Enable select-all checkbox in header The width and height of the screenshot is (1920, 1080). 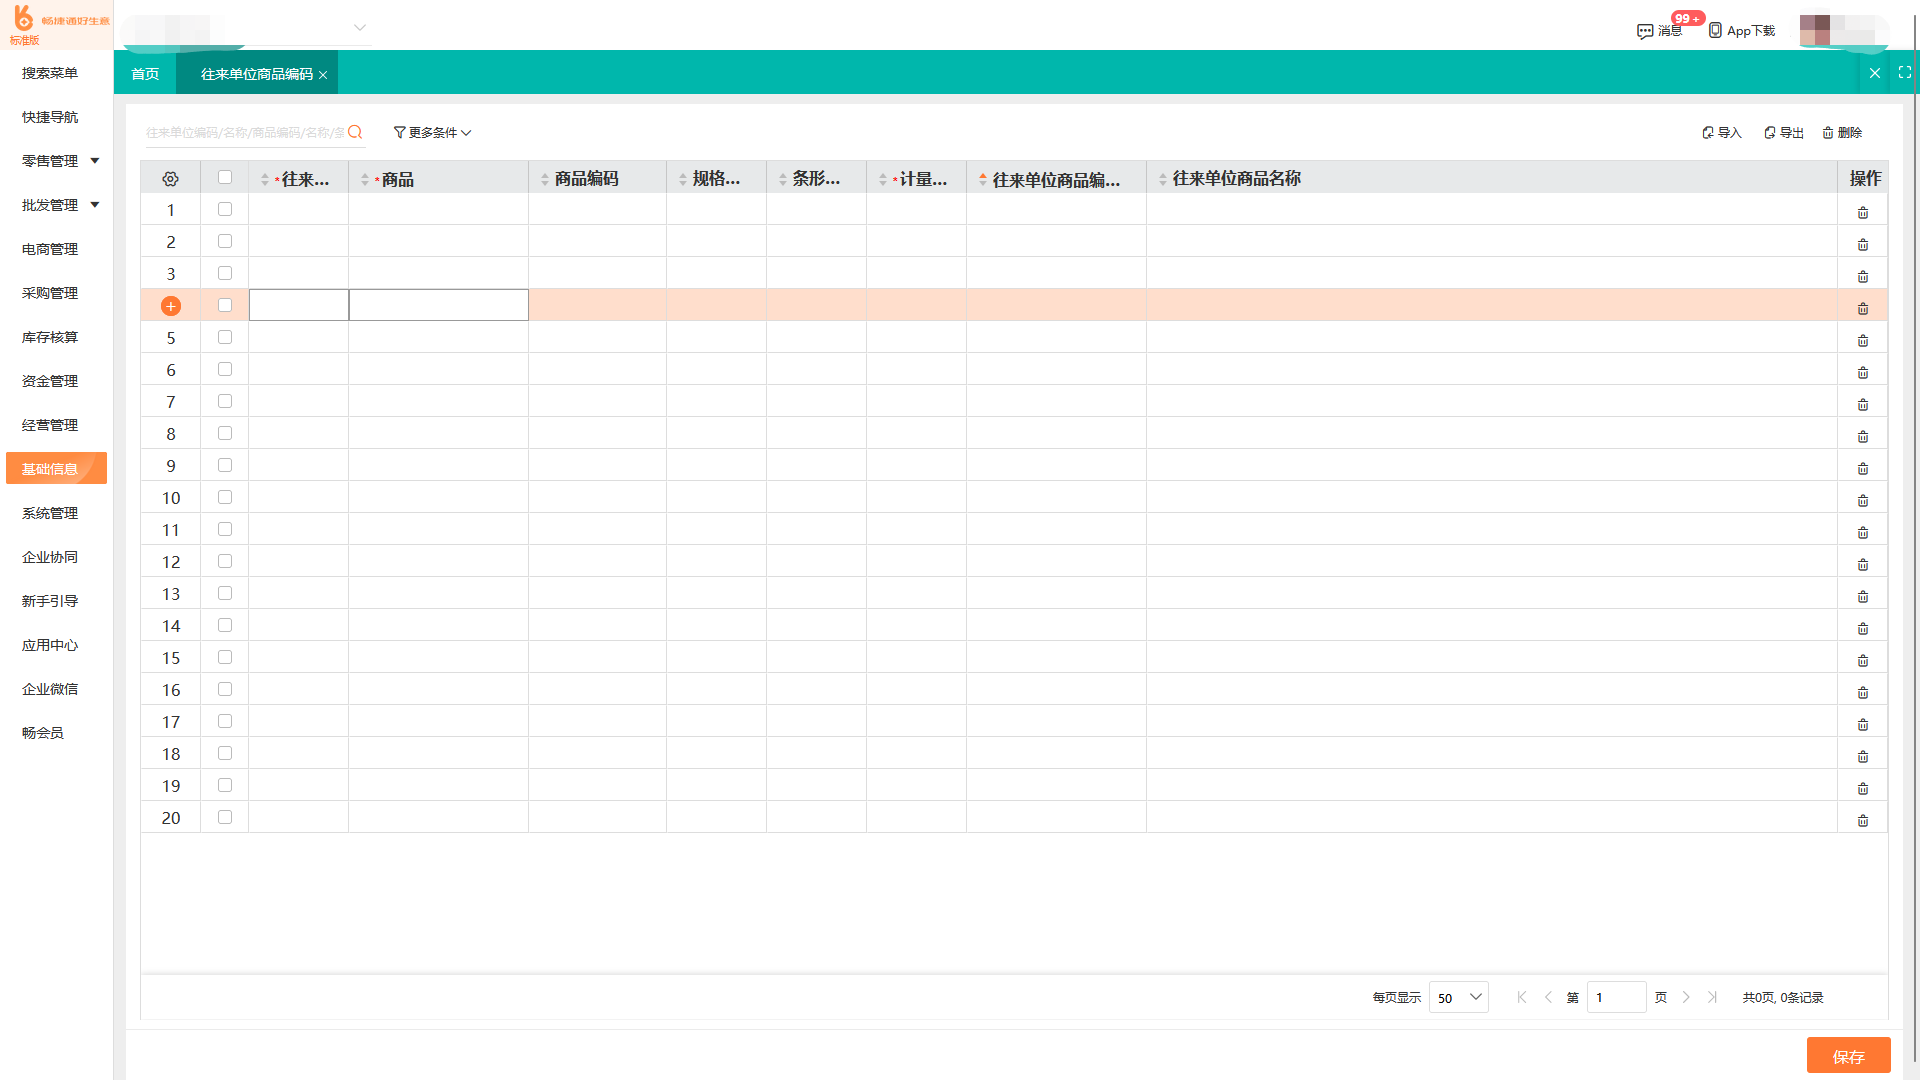point(224,178)
